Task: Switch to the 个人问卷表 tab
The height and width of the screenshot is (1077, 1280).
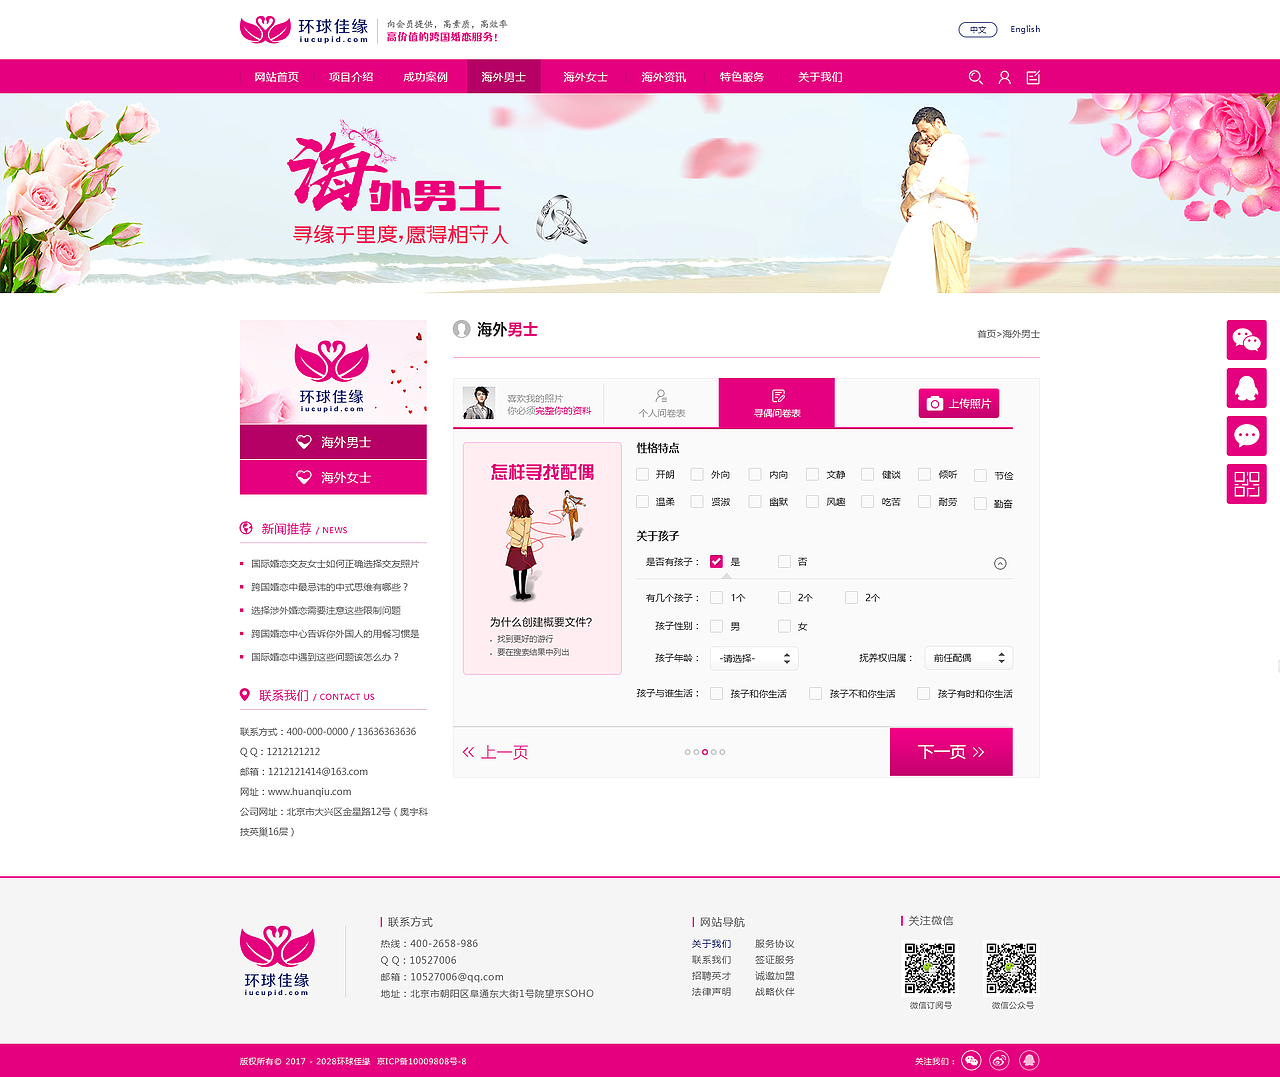Action: (x=661, y=403)
